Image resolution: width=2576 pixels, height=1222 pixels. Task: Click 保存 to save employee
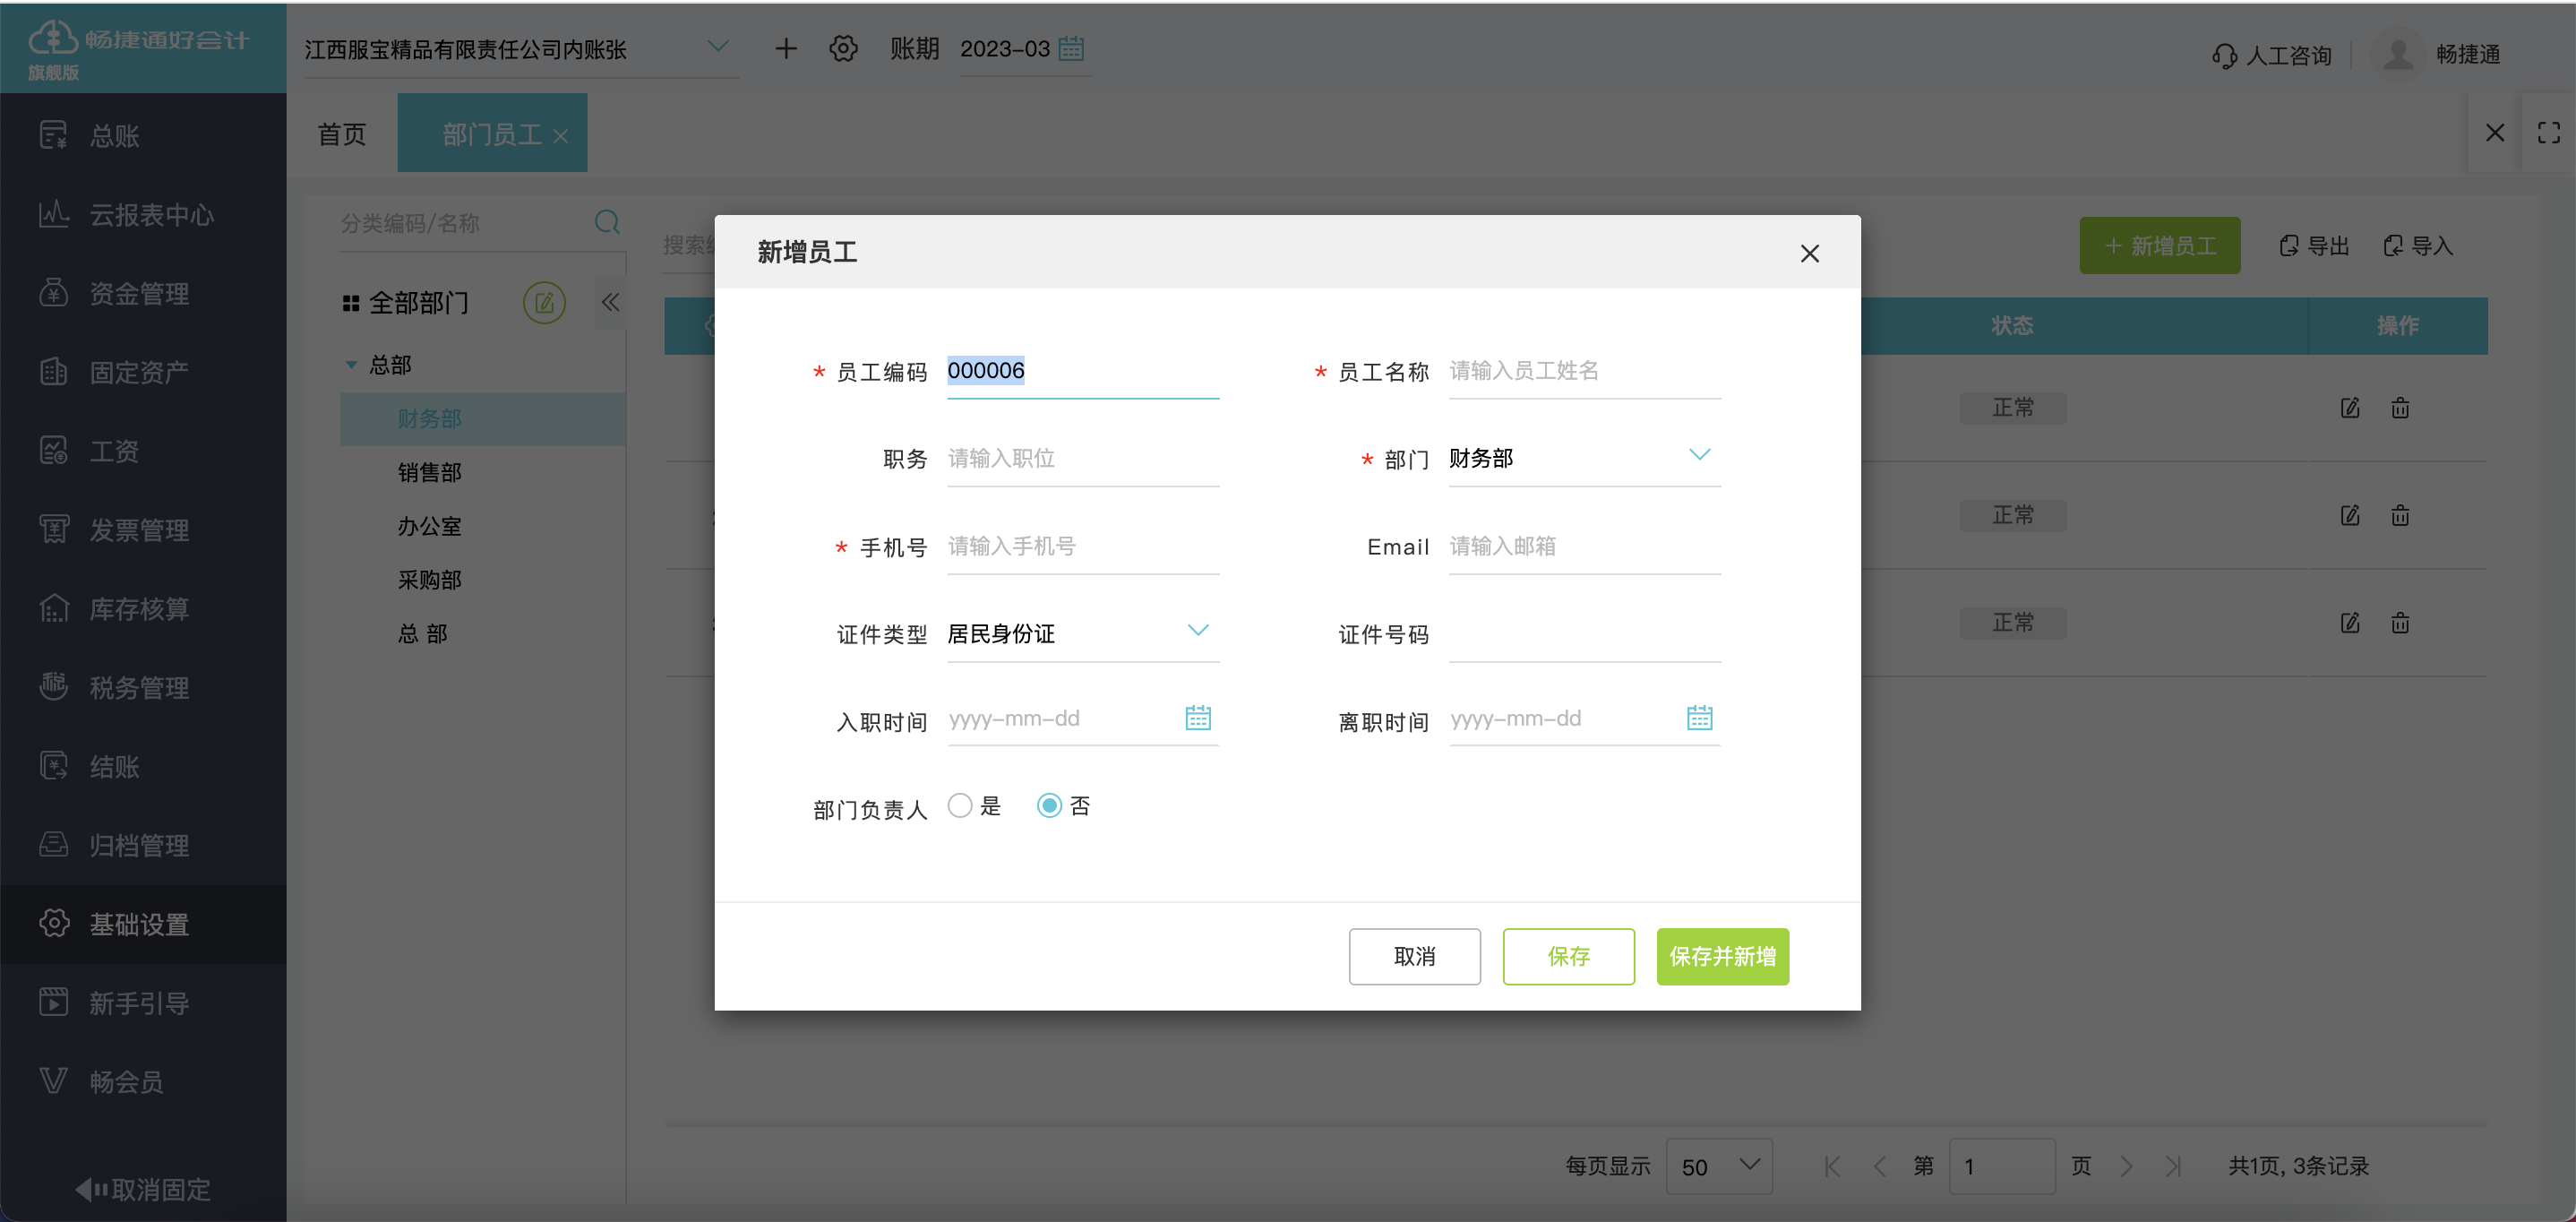coord(1570,954)
